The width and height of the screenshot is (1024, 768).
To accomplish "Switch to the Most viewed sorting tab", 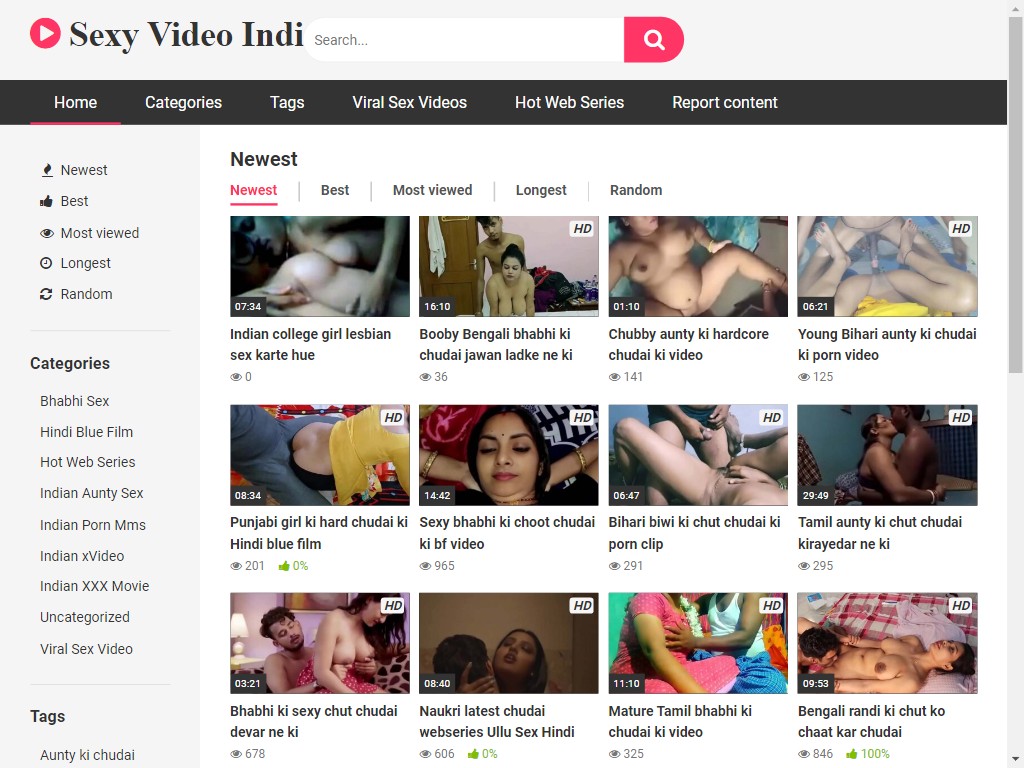I will [432, 190].
